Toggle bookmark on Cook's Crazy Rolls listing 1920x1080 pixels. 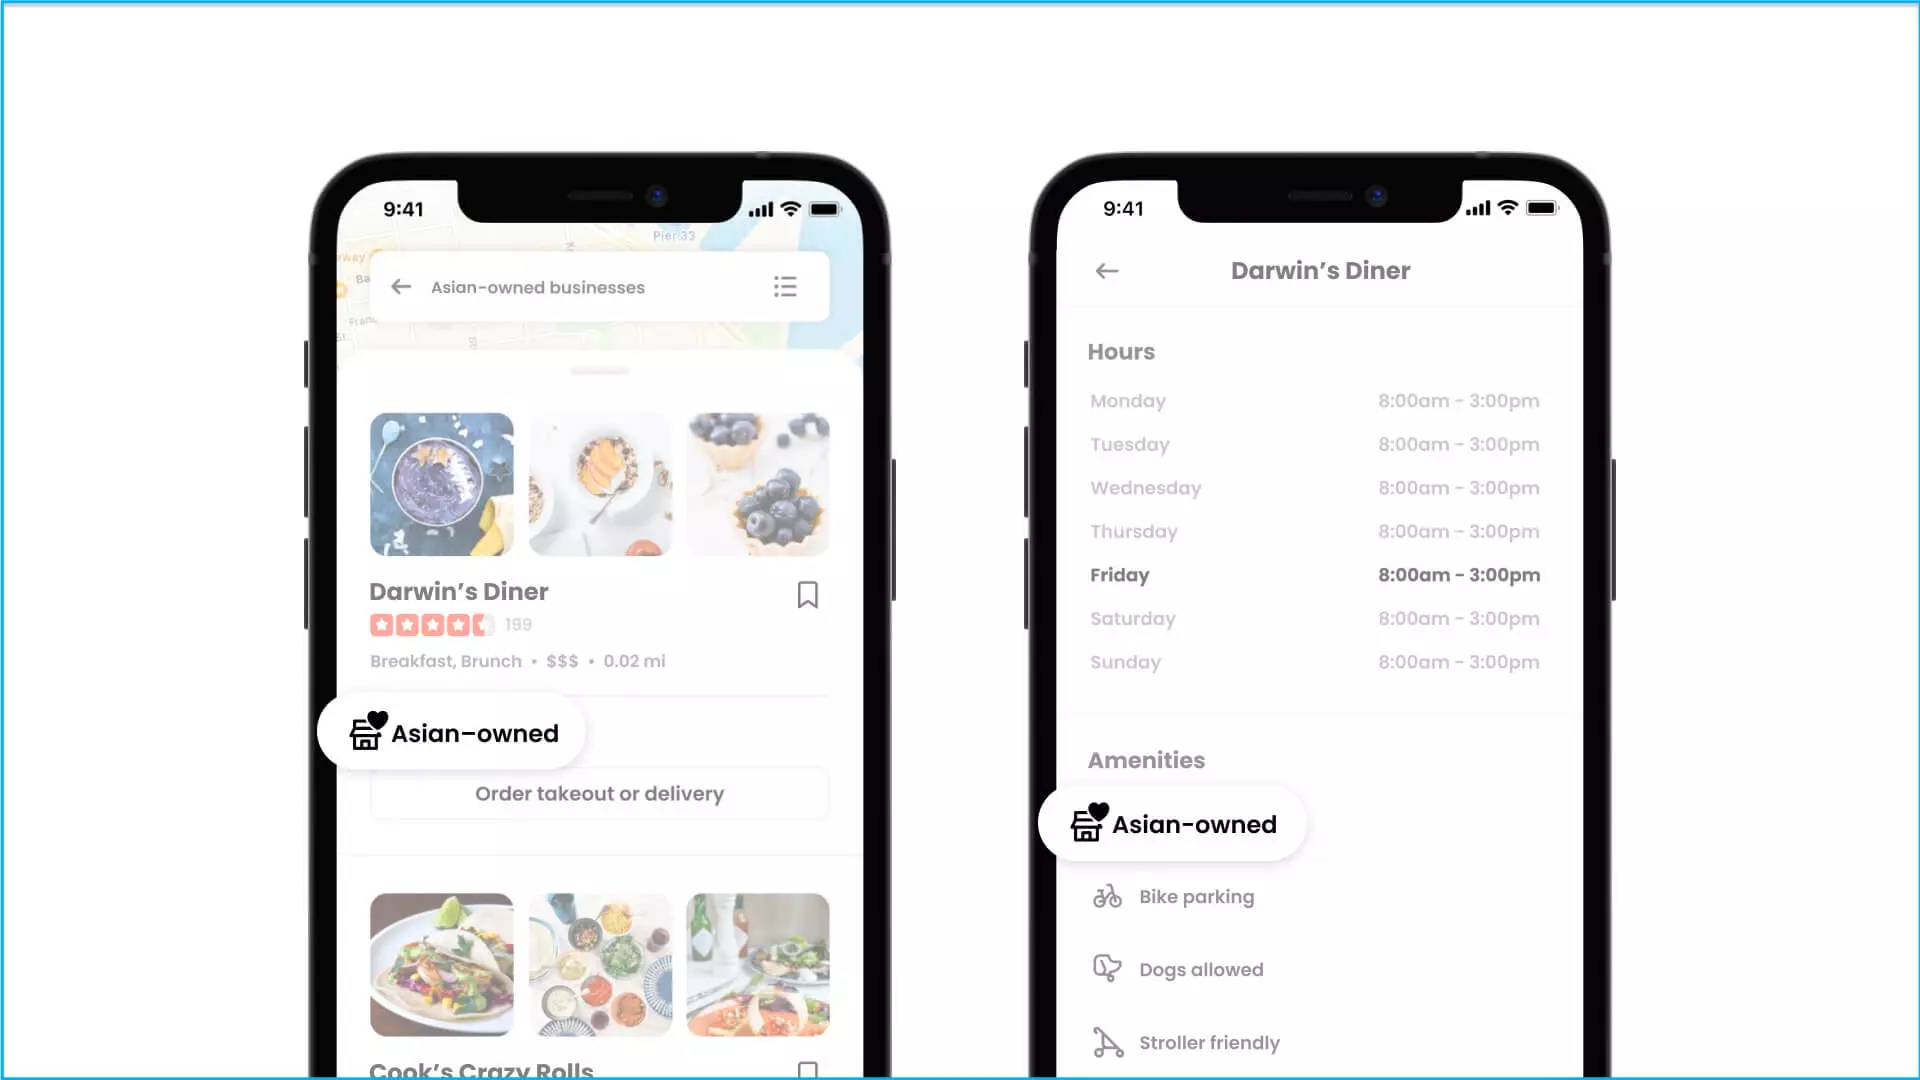pyautogui.click(x=806, y=1069)
